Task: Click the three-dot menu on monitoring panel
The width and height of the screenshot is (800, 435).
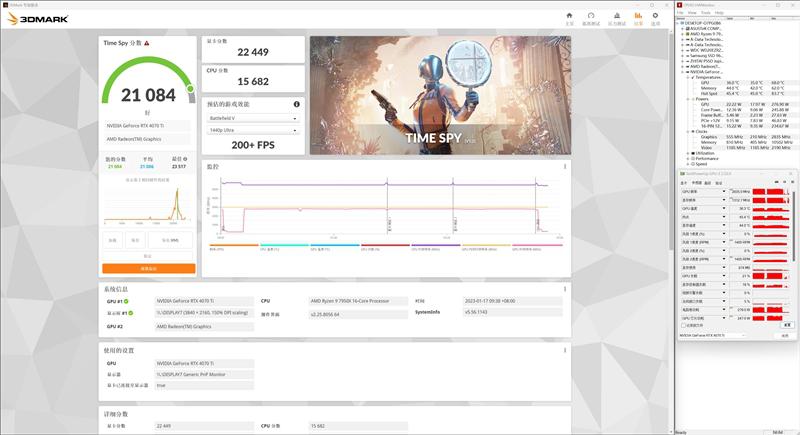Action: coord(562,166)
